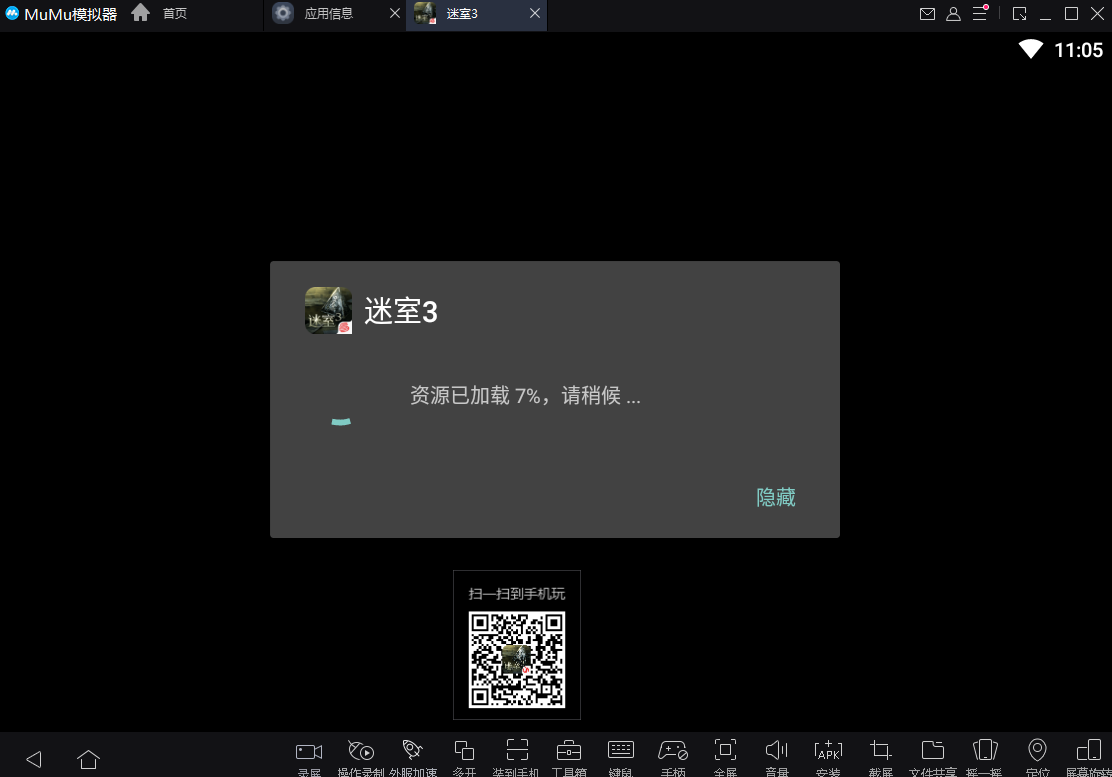Viewport: 1112px width, 777px height.
Task: Select the screen recording (录屏) tool
Action: click(x=308, y=756)
